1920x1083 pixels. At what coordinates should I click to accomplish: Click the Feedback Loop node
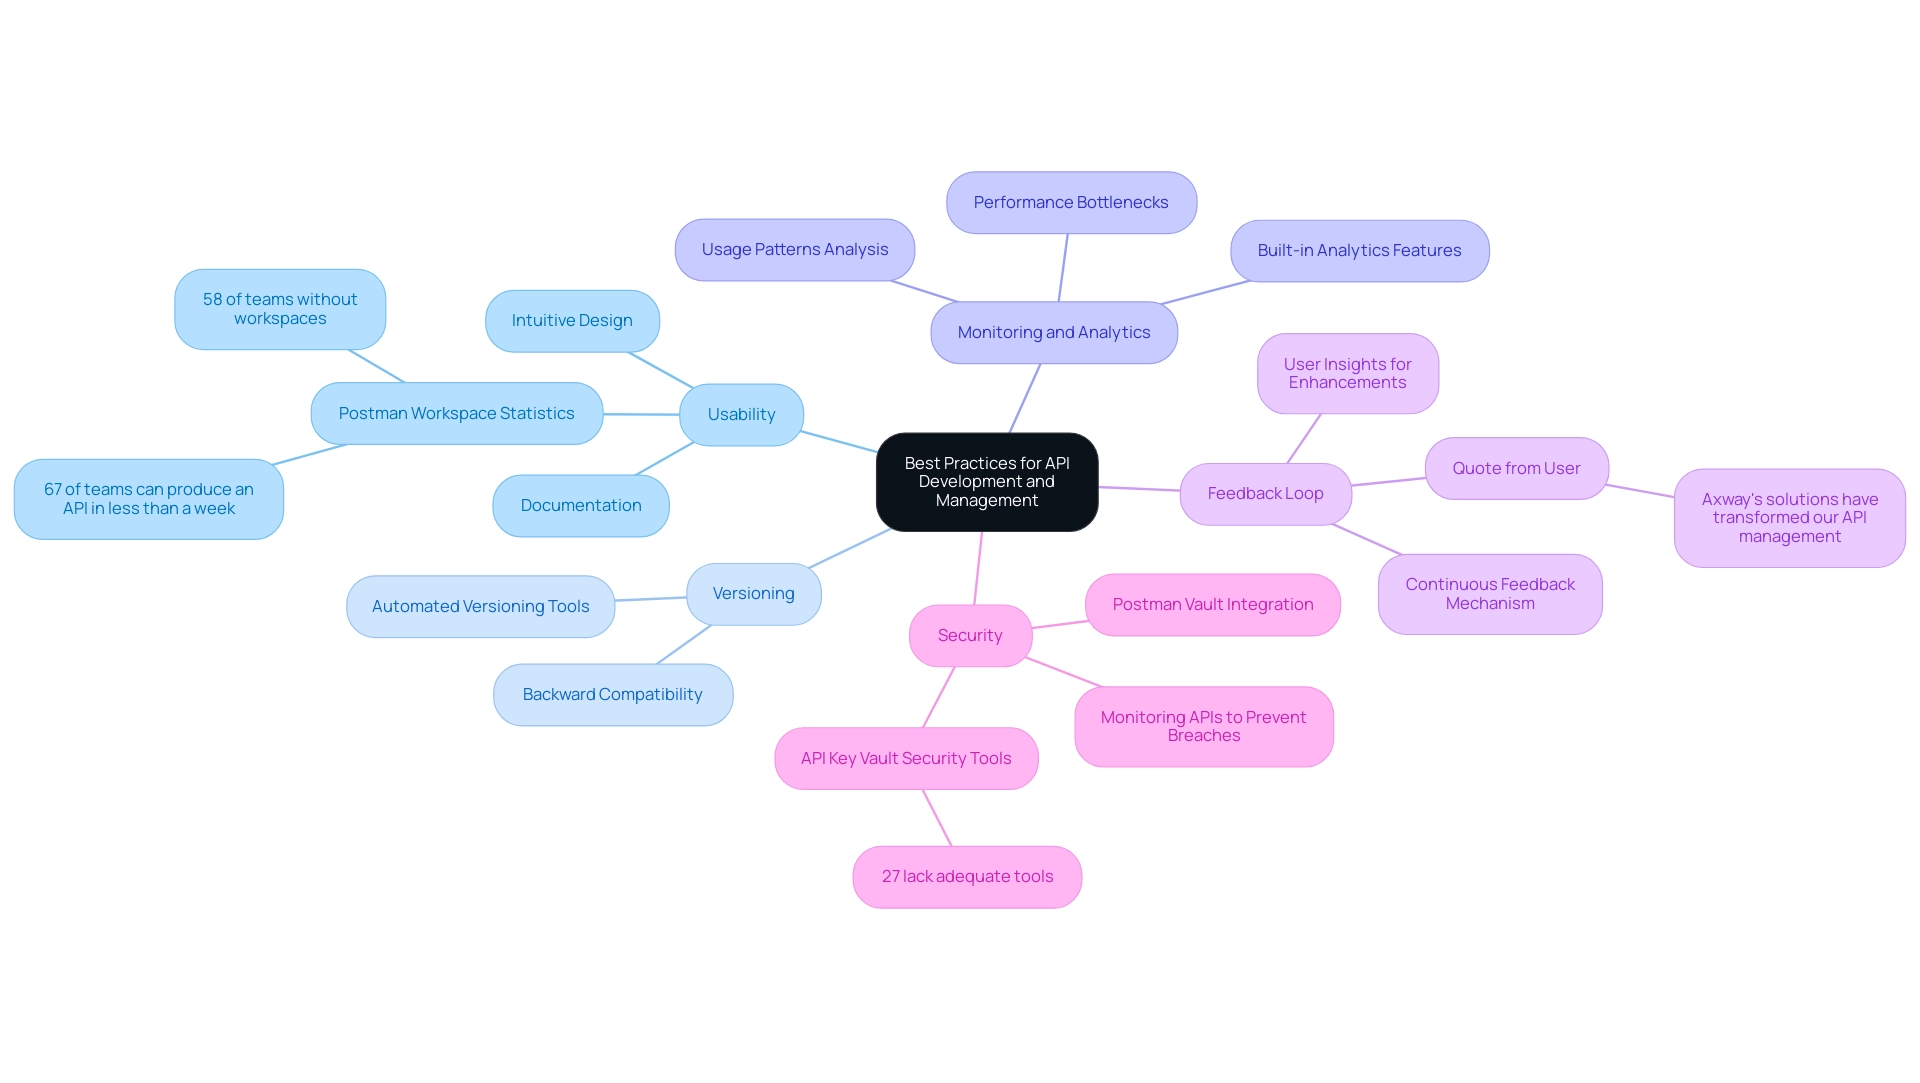(1265, 493)
